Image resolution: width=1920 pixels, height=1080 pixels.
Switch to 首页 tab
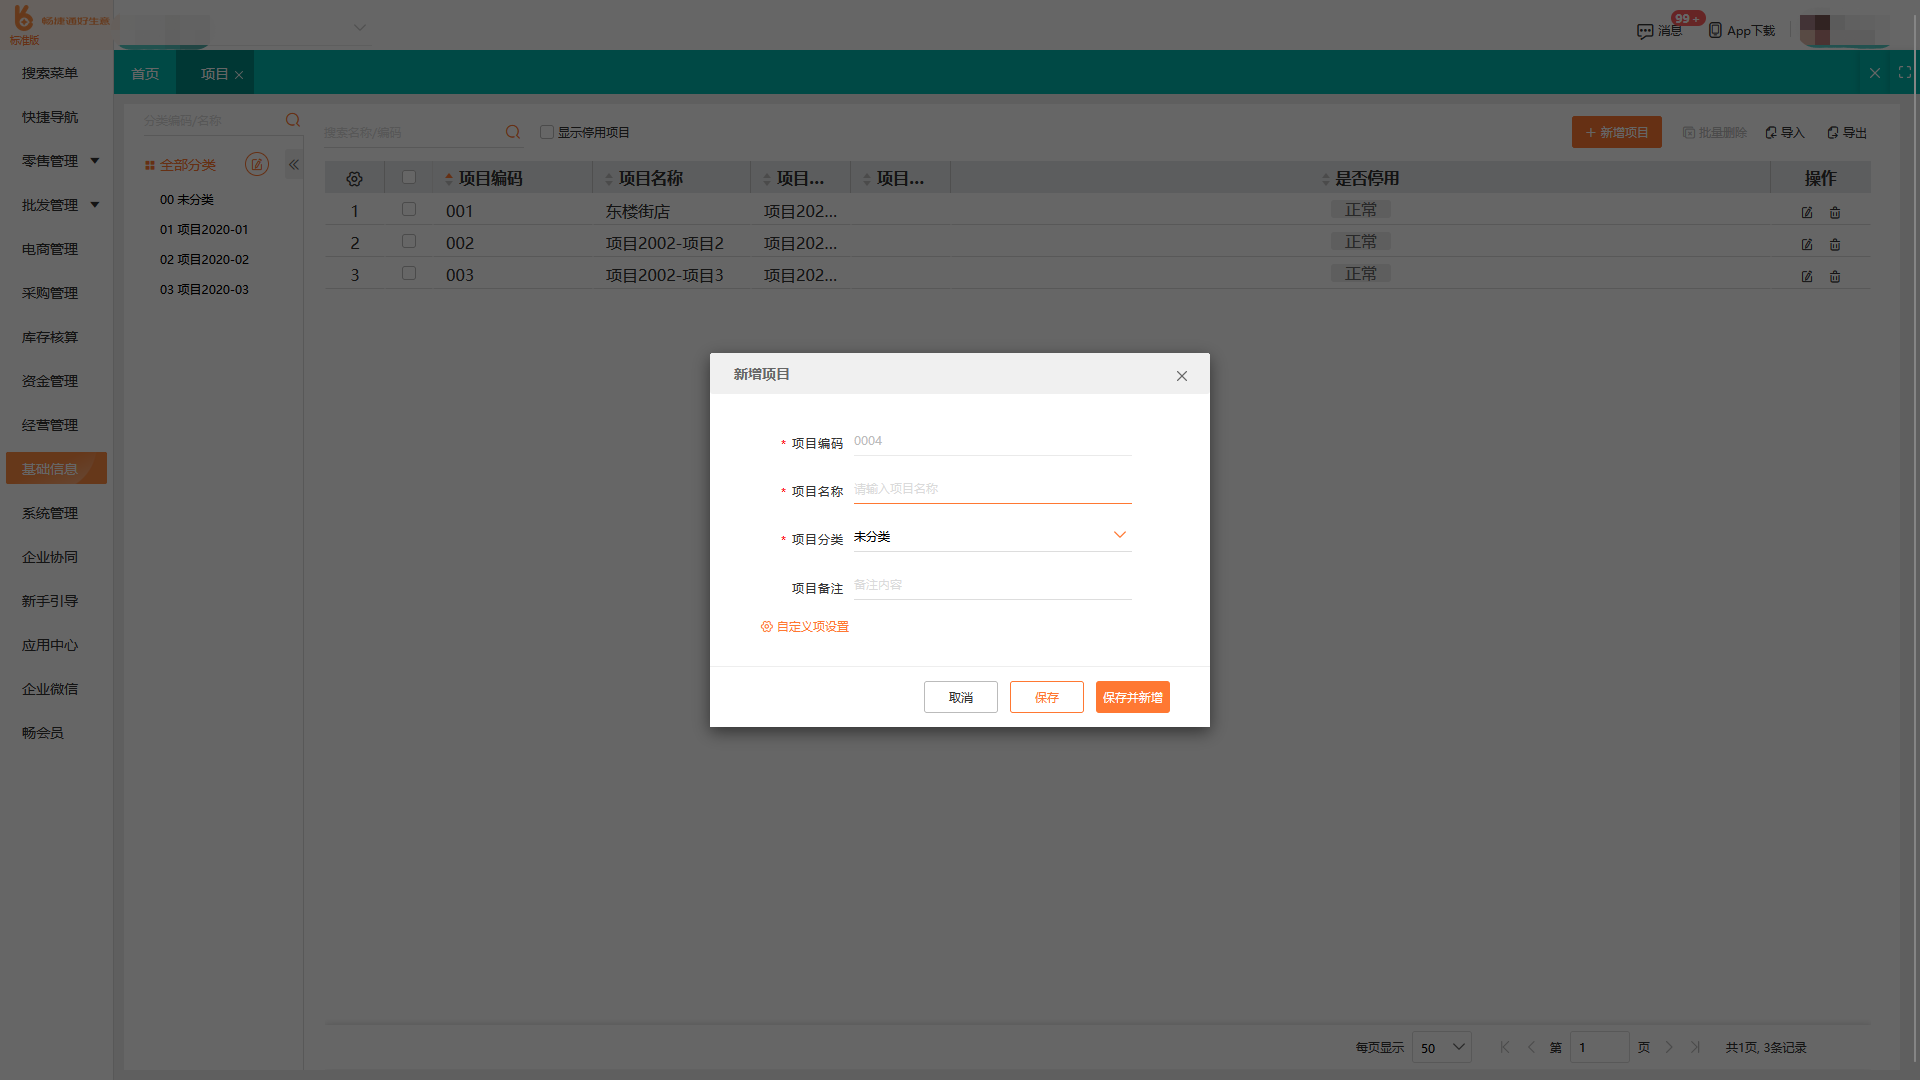pos(145,73)
